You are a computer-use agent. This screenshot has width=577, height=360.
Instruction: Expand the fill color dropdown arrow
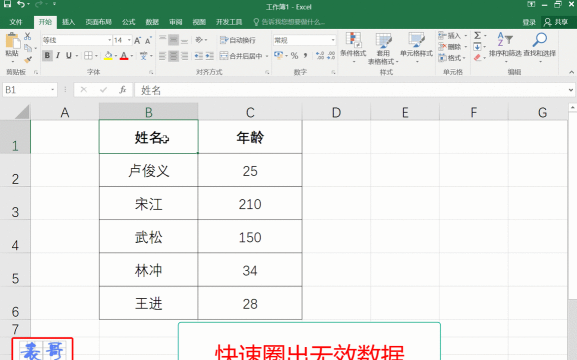point(115,56)
